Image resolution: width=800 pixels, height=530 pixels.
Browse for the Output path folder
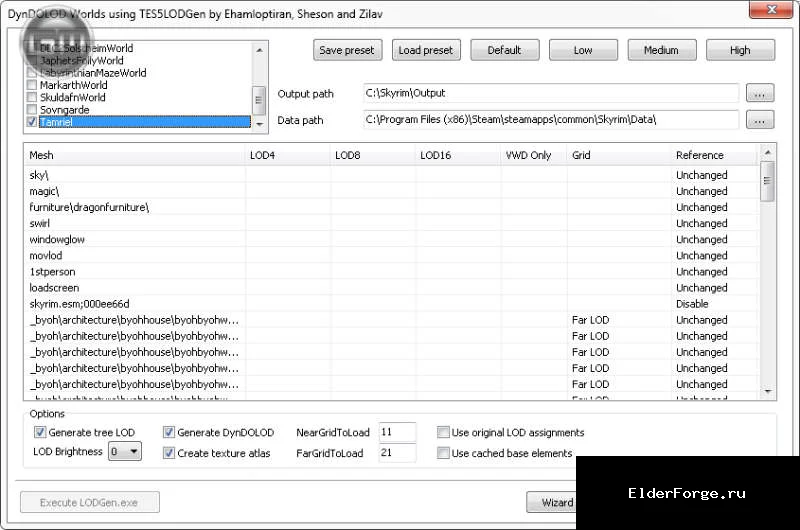tap(760, 94)
